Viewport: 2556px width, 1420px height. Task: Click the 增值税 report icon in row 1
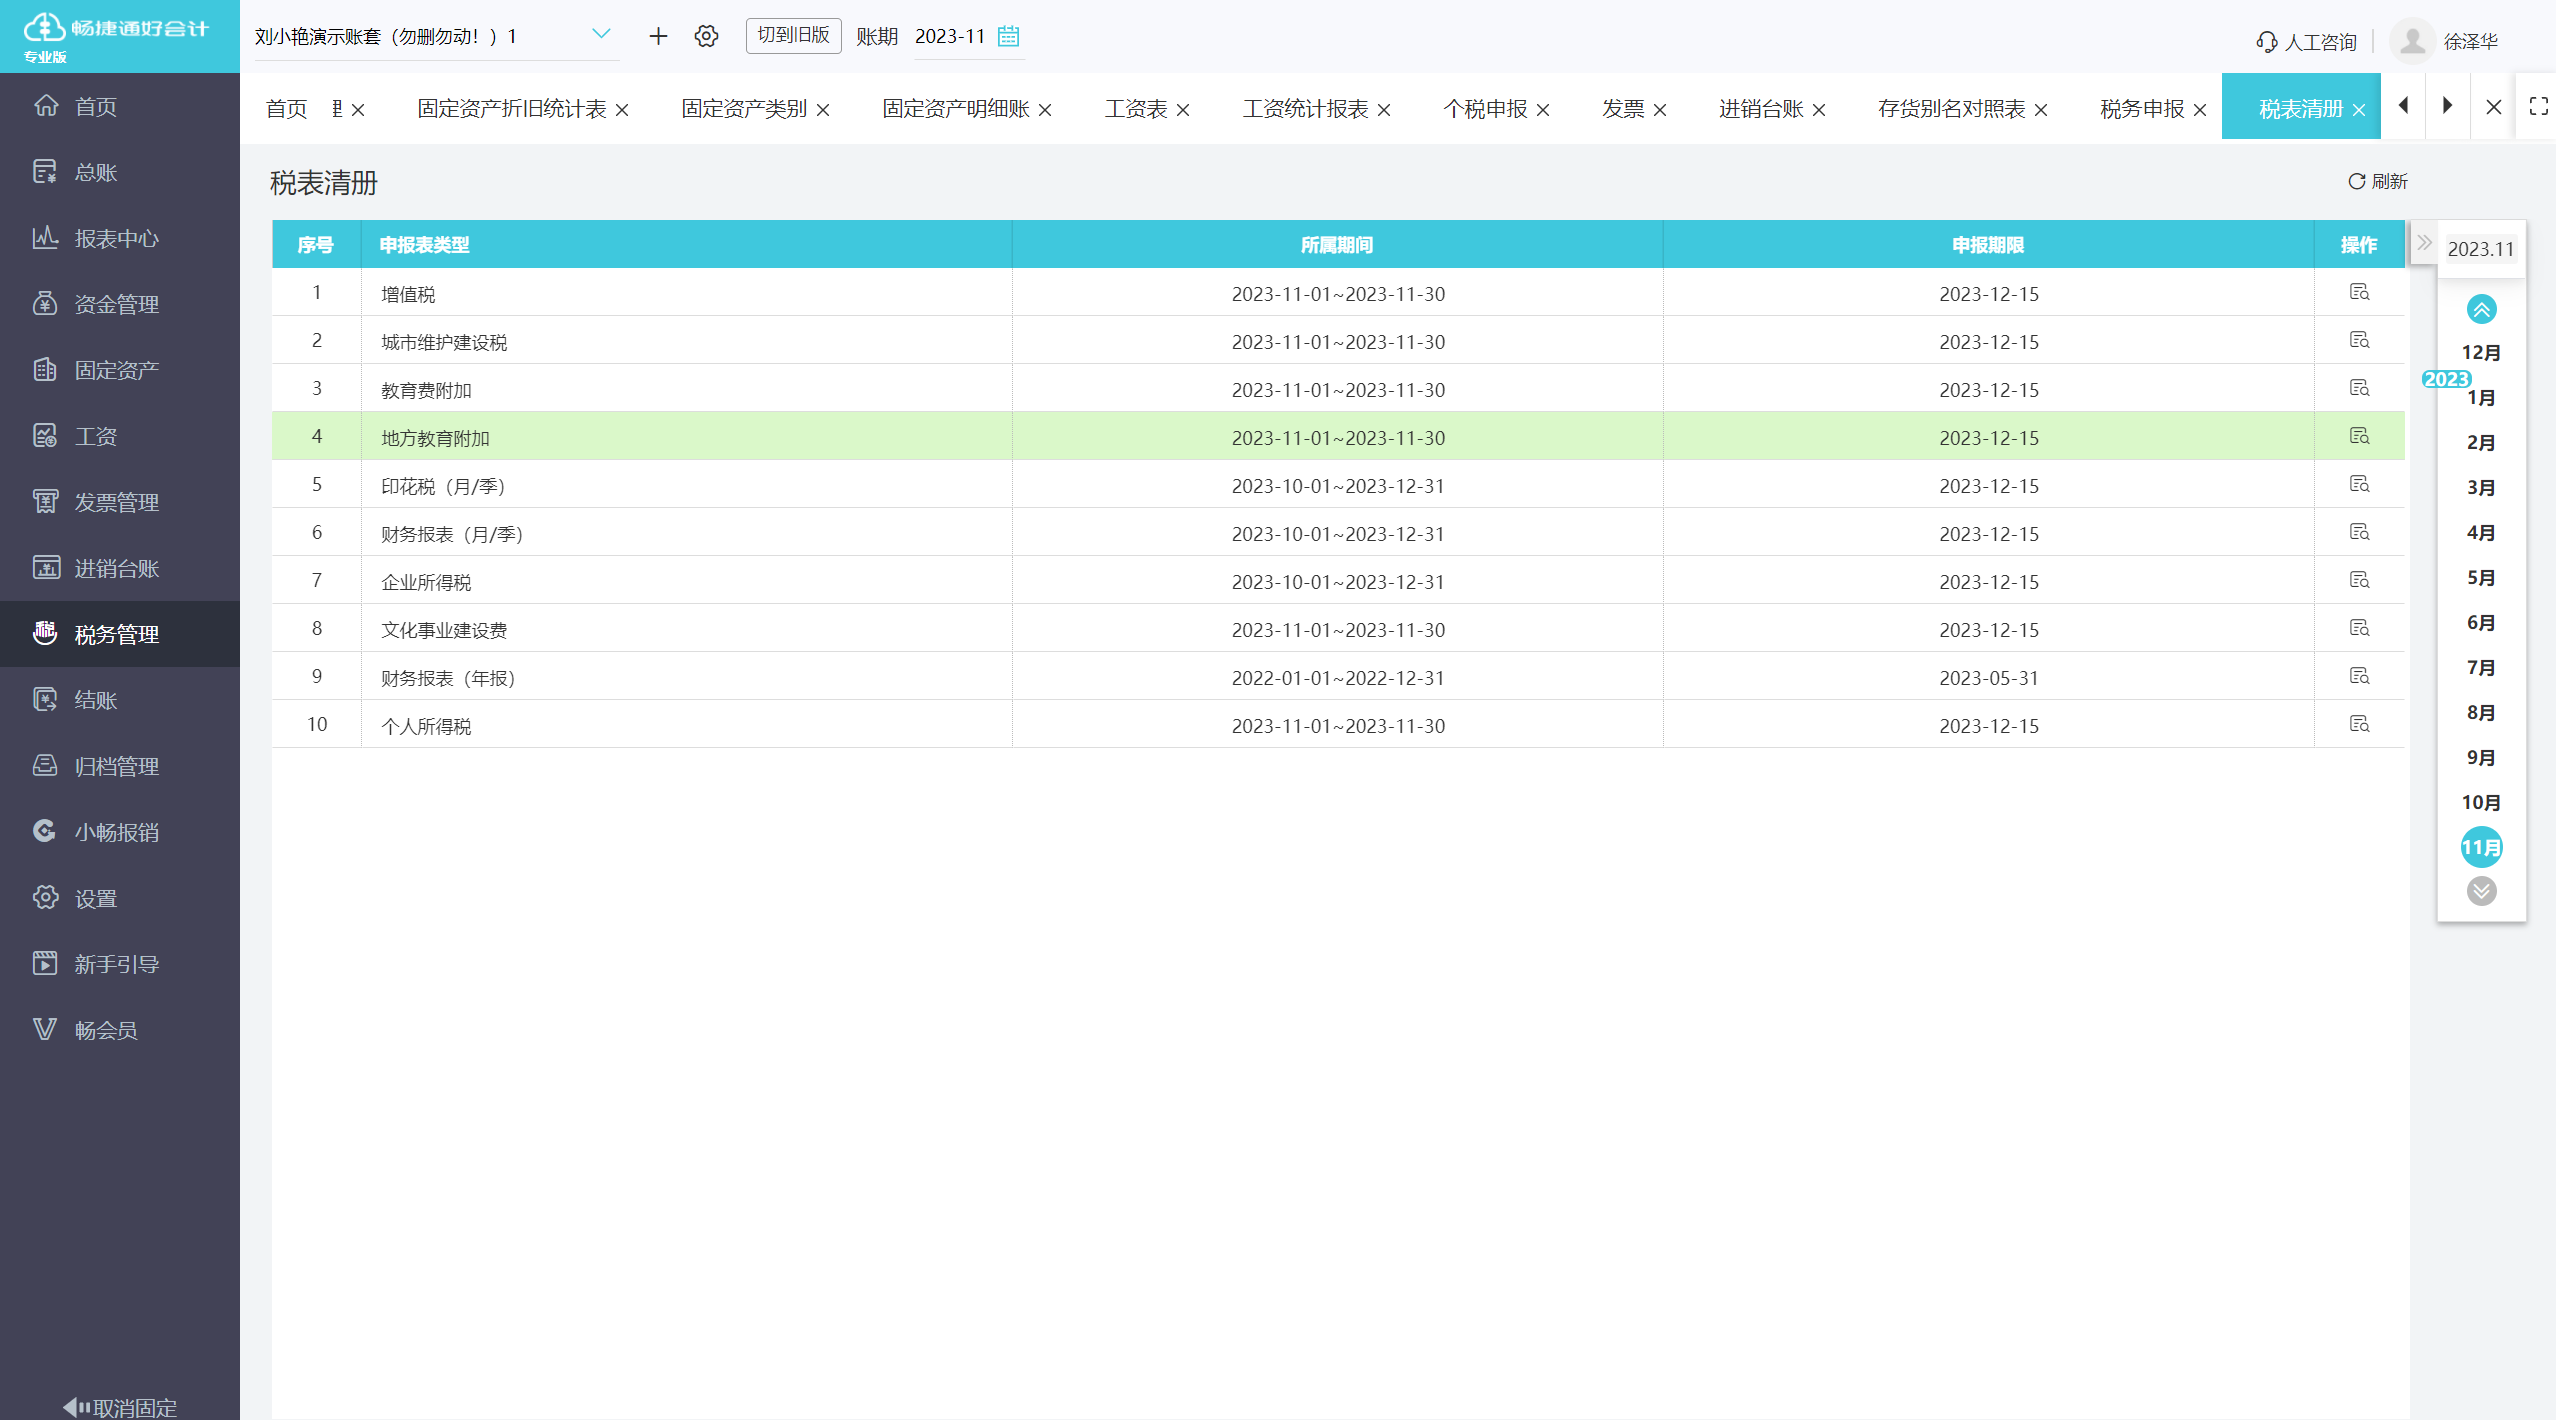tap(2358, 290)
